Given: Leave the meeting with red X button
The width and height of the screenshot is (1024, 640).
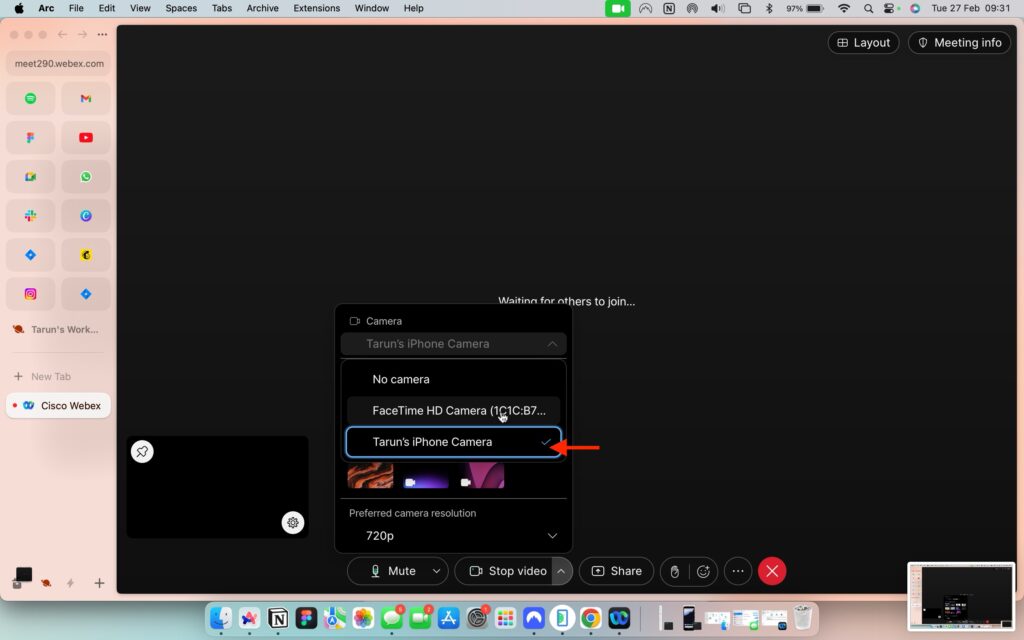Looking at the screenshot, I should (x=772, y=571).
